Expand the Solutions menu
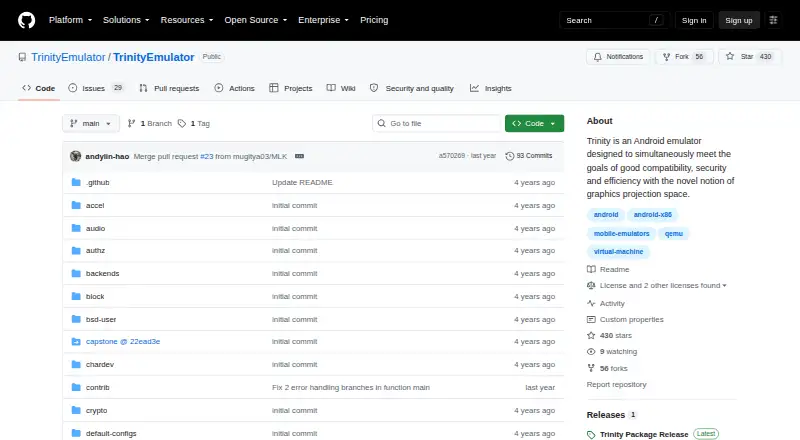 (x=126, y=20)
